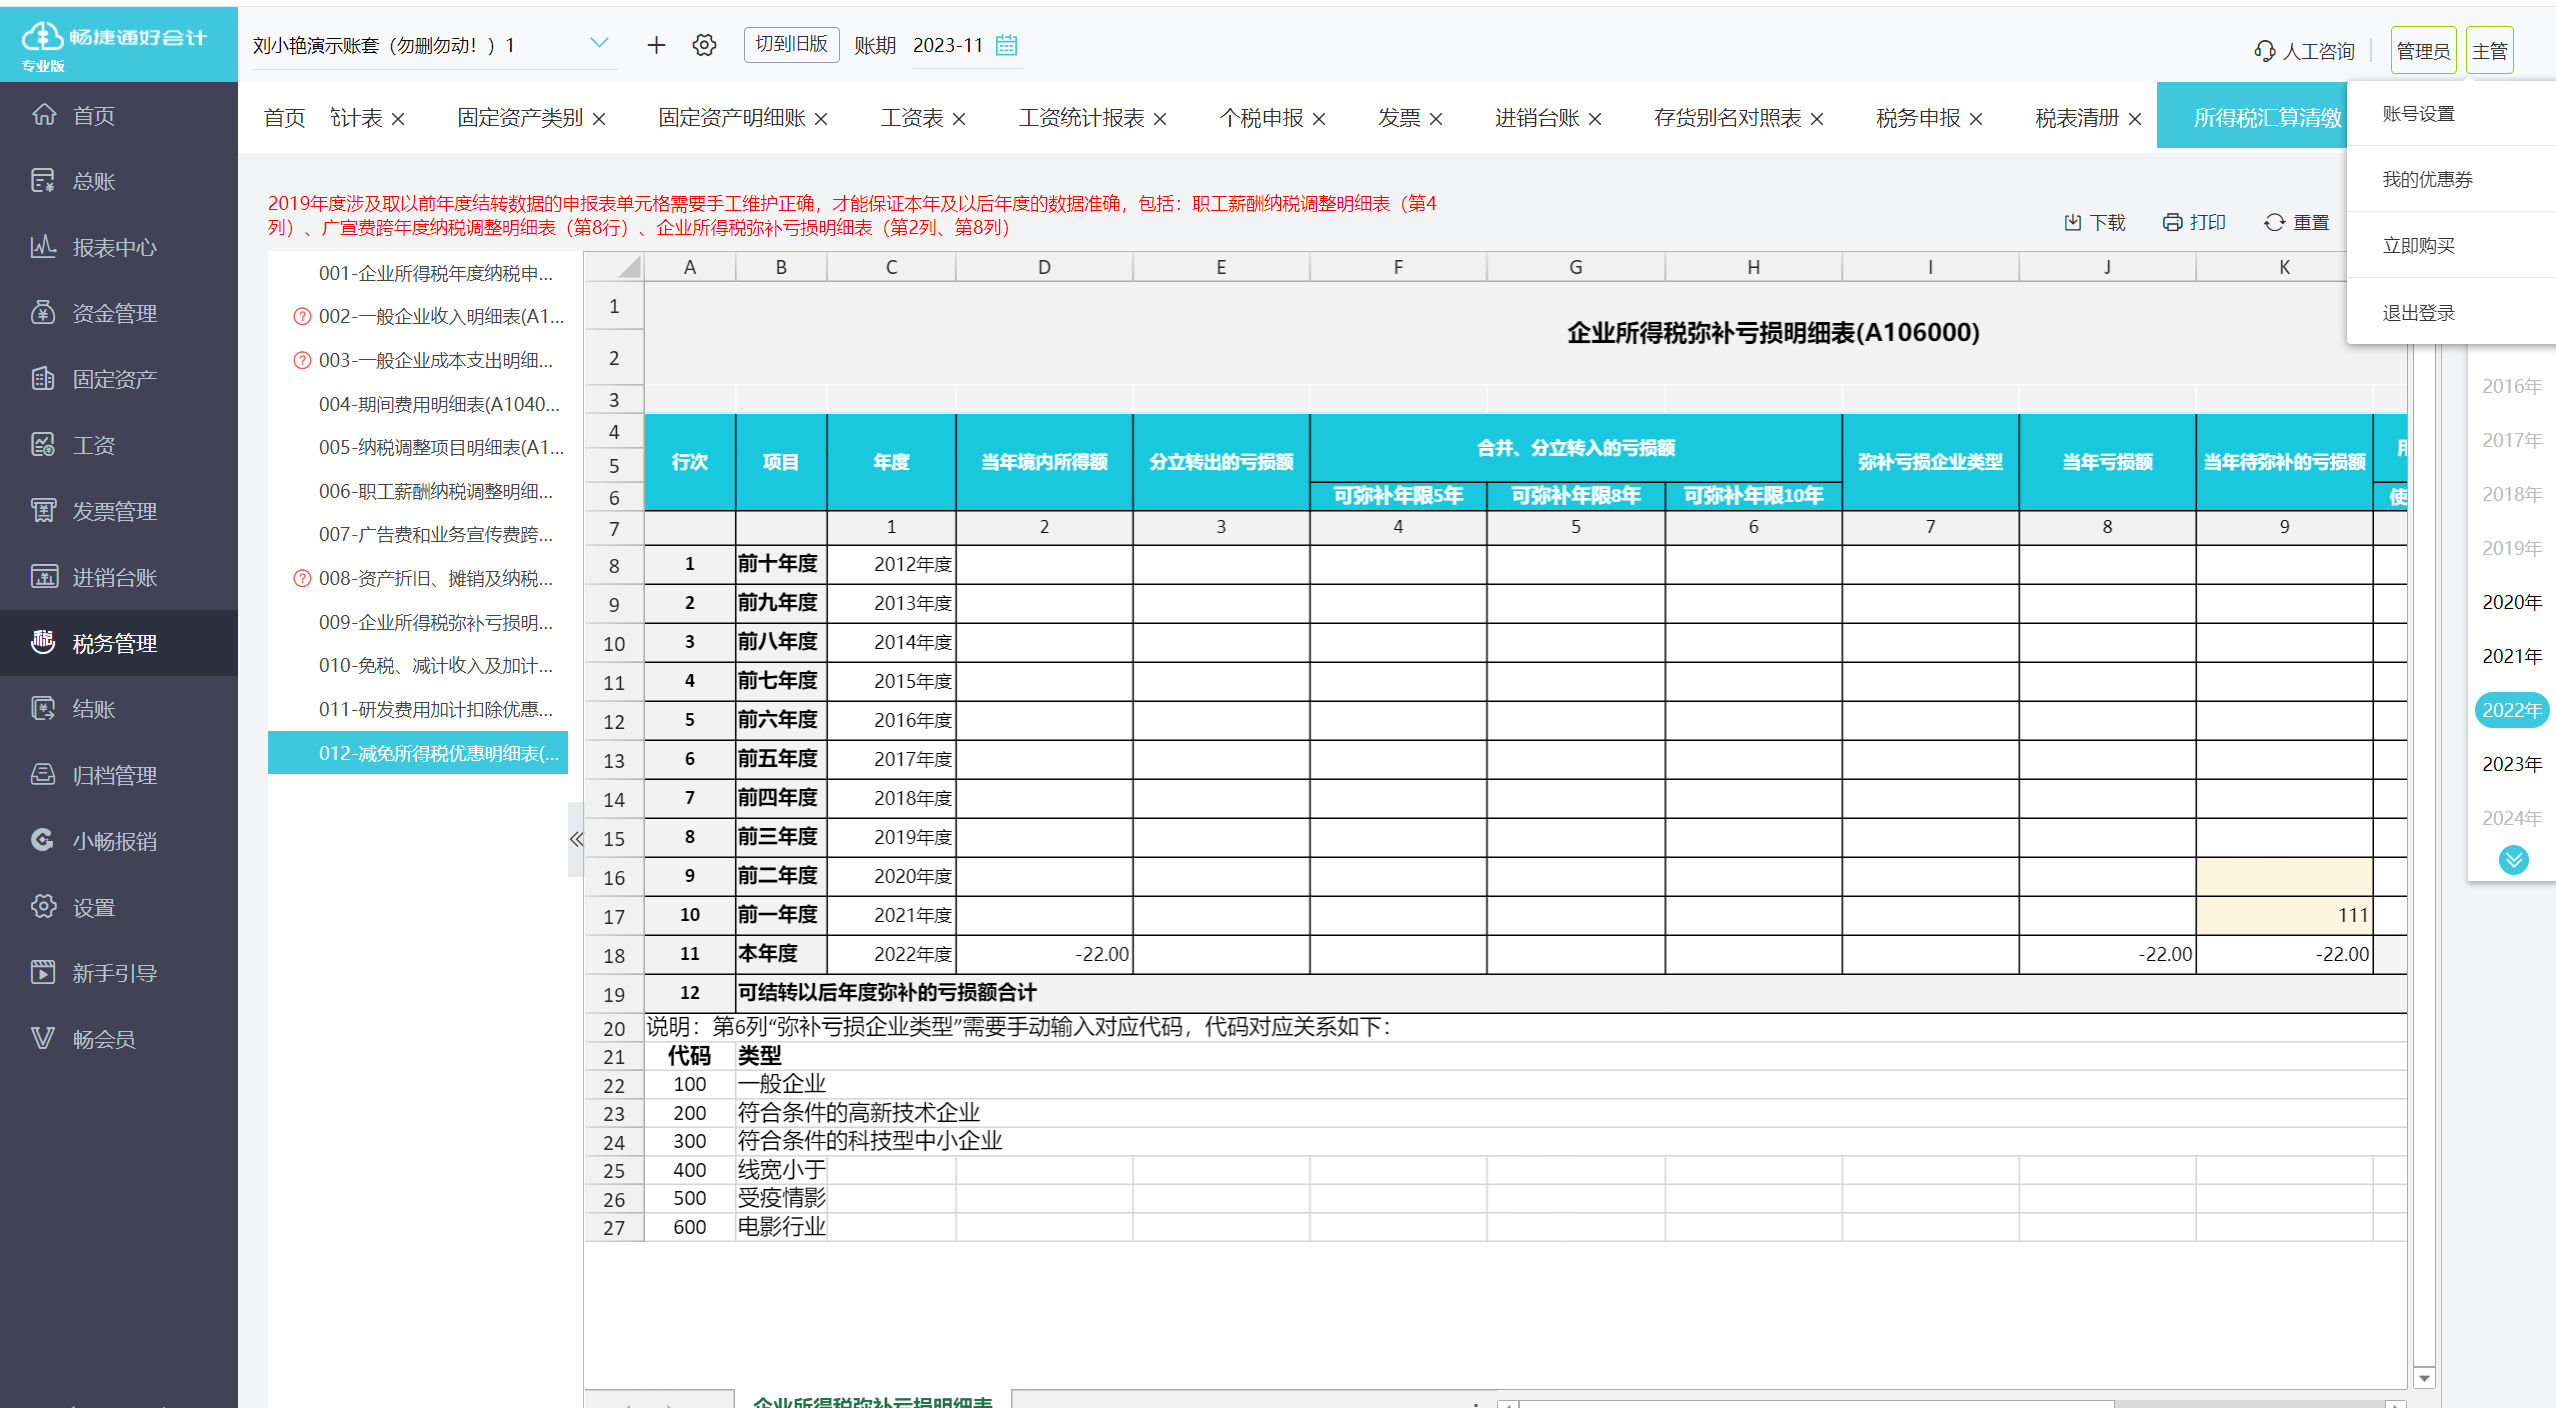Click the print icon for the table

[x=2175, y=222]
